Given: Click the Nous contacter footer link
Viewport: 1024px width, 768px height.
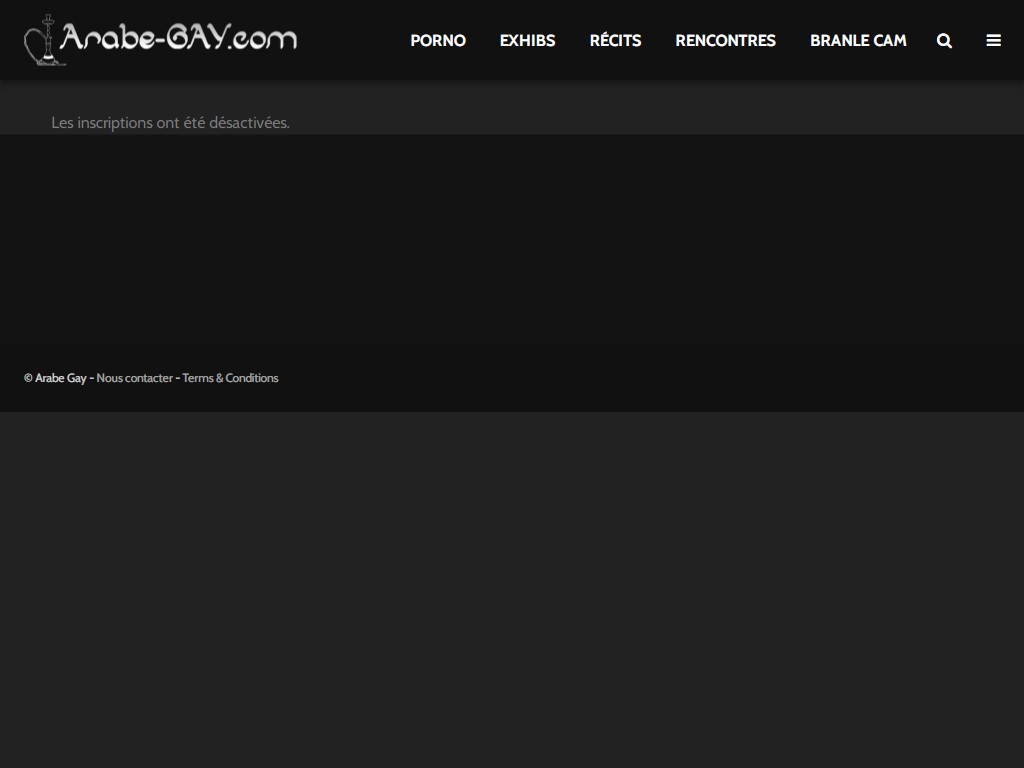Looking at the screenshot, I should 134,378.
